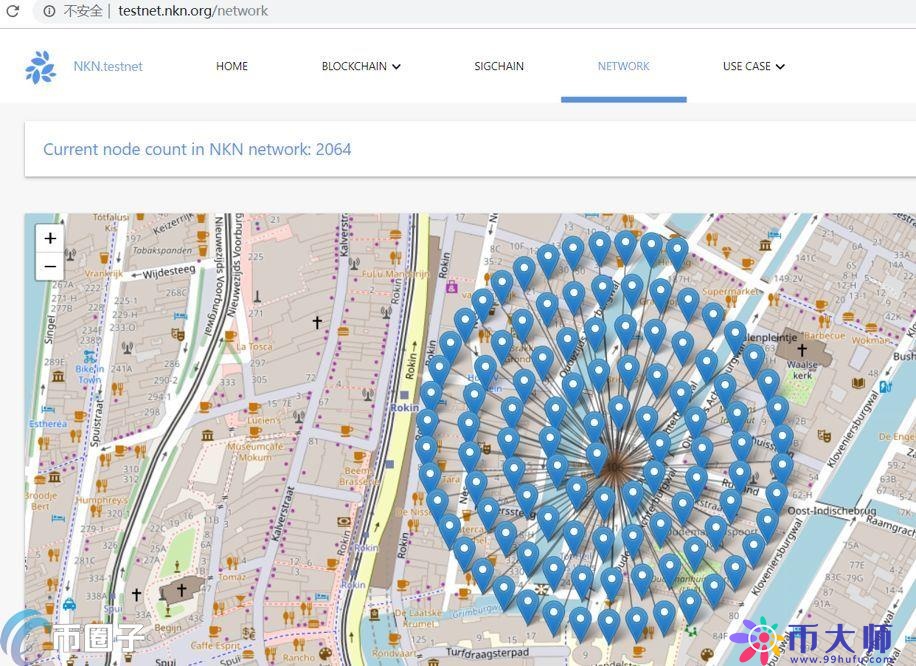Select the marker at the spider center
The image size is (916, 666).
(597, 457)
